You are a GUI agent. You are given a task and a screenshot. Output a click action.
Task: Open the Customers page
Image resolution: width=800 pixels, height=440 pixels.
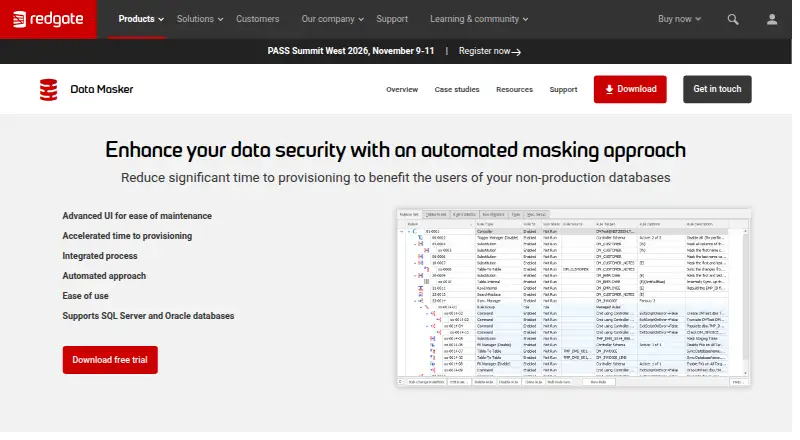258,19
